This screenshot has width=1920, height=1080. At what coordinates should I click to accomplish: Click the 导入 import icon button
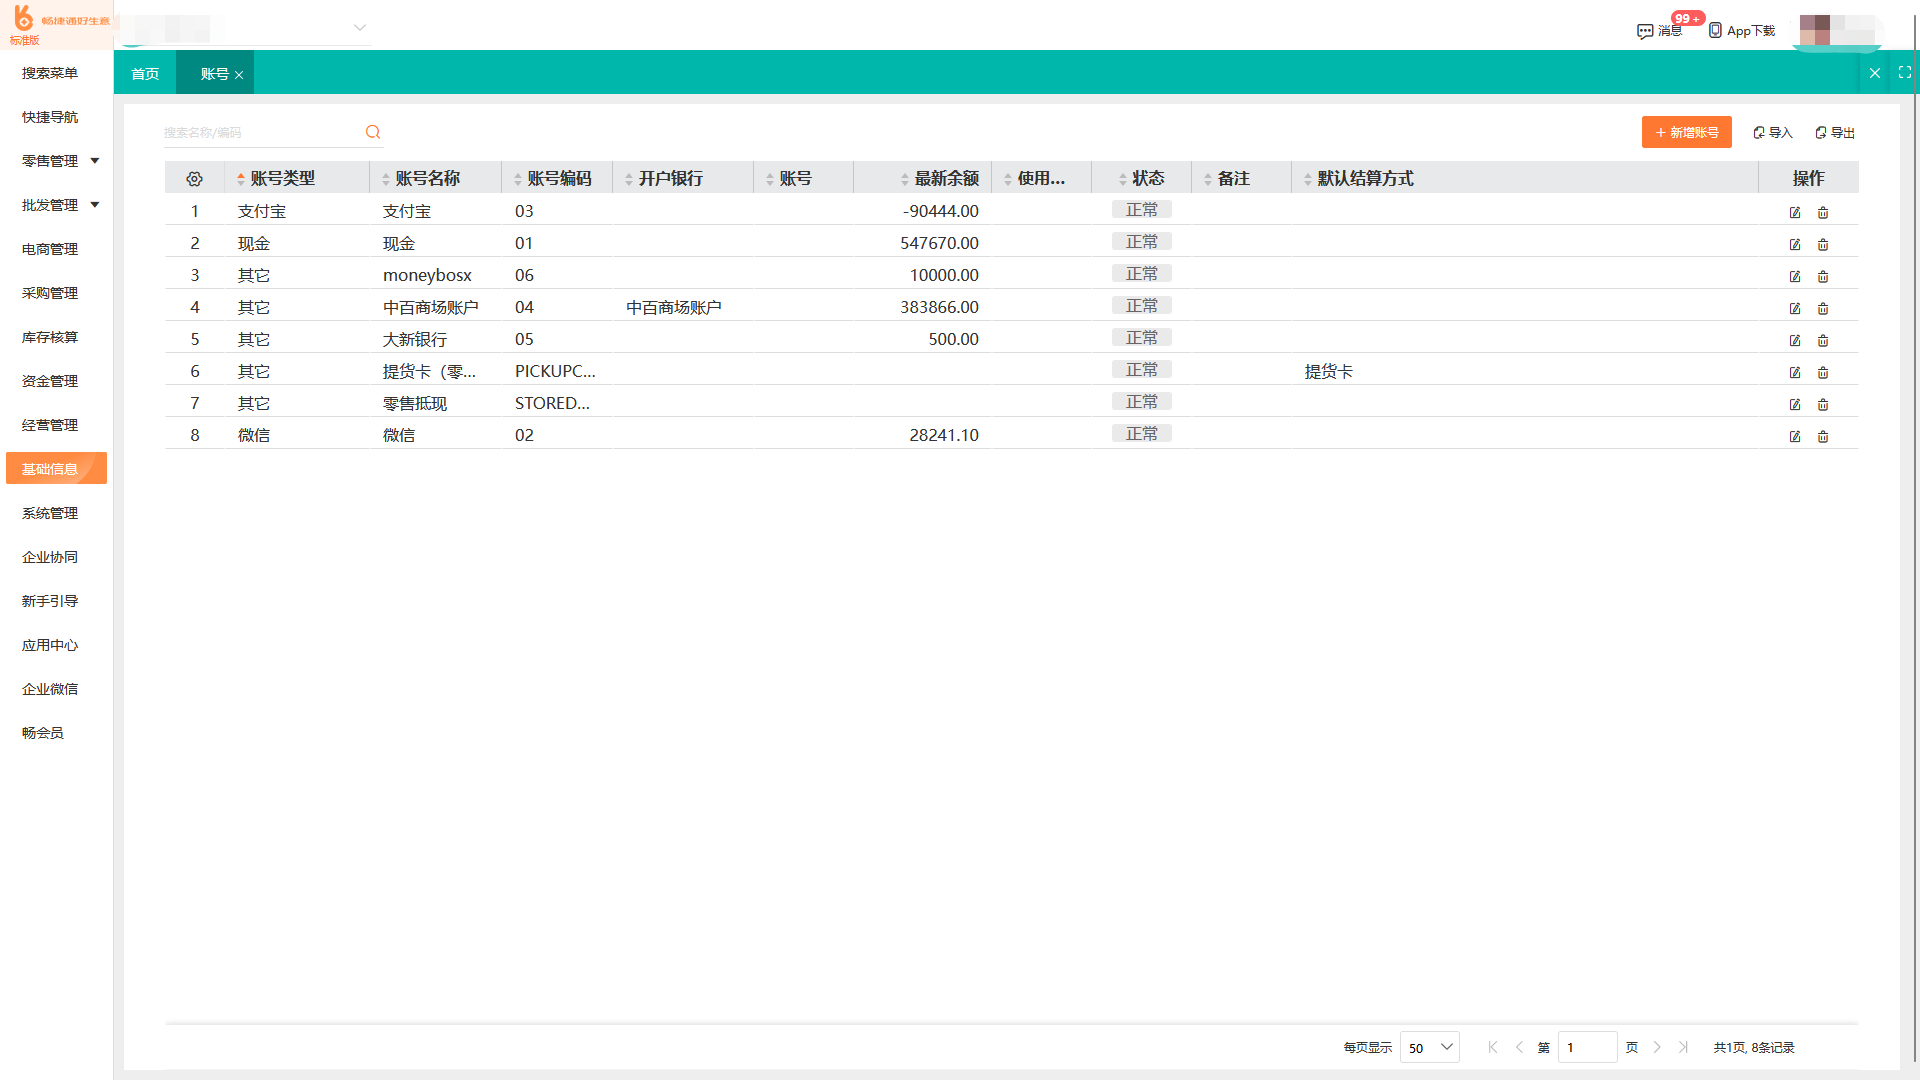[x=1774, y=132]
